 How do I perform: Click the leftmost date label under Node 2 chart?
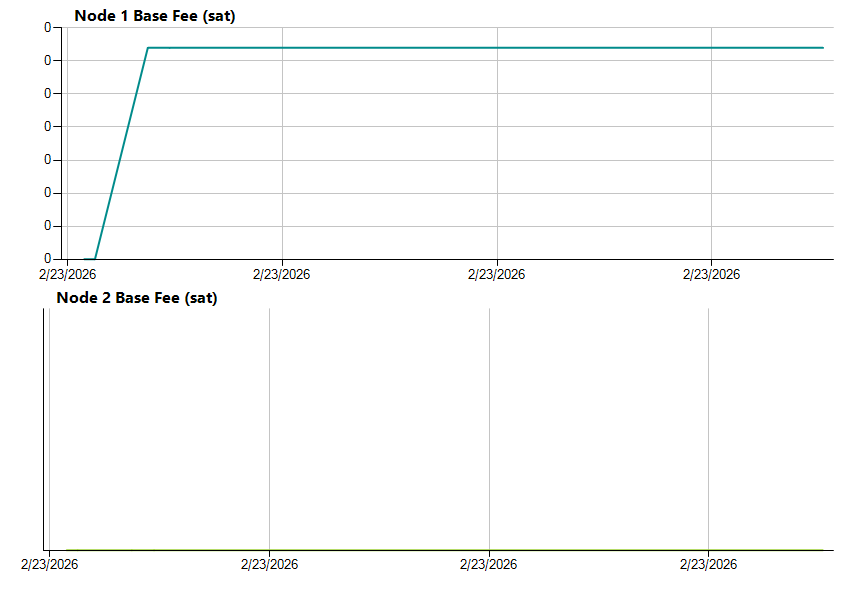tap(50, 565)
